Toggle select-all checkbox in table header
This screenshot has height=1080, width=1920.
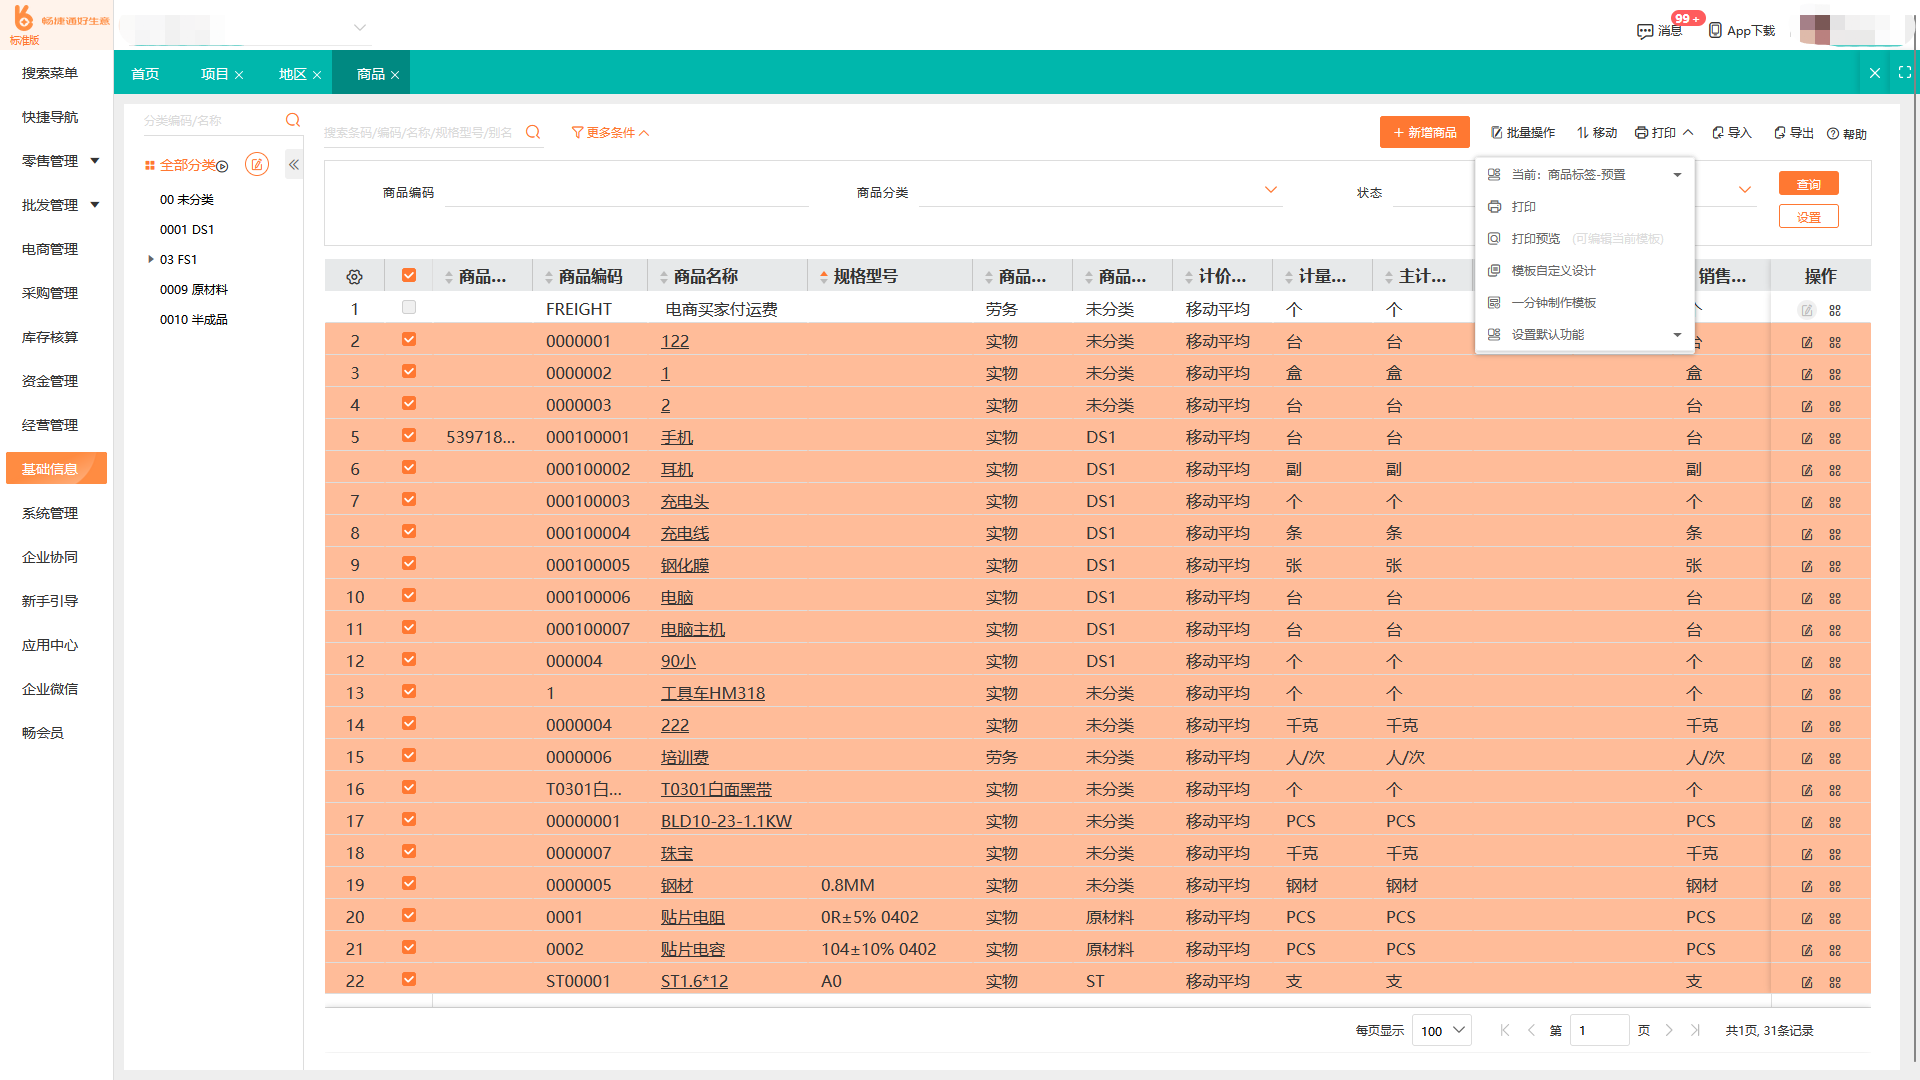click(x=409, y=274)
